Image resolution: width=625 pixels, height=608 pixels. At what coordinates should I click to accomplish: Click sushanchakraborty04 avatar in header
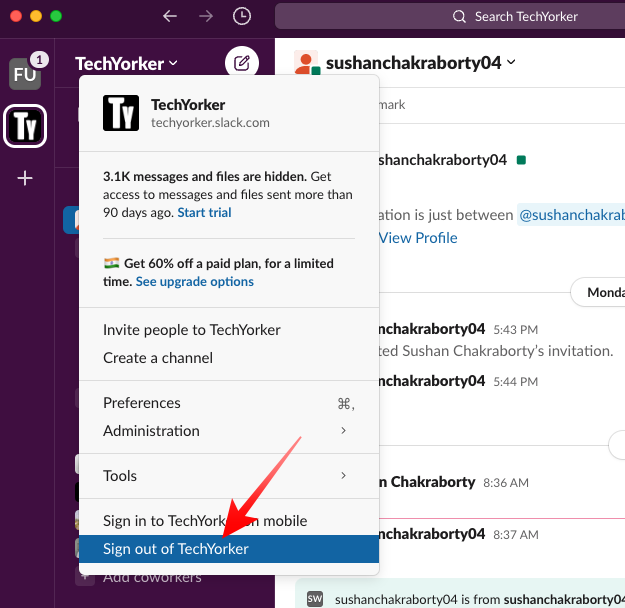point(306,63)
